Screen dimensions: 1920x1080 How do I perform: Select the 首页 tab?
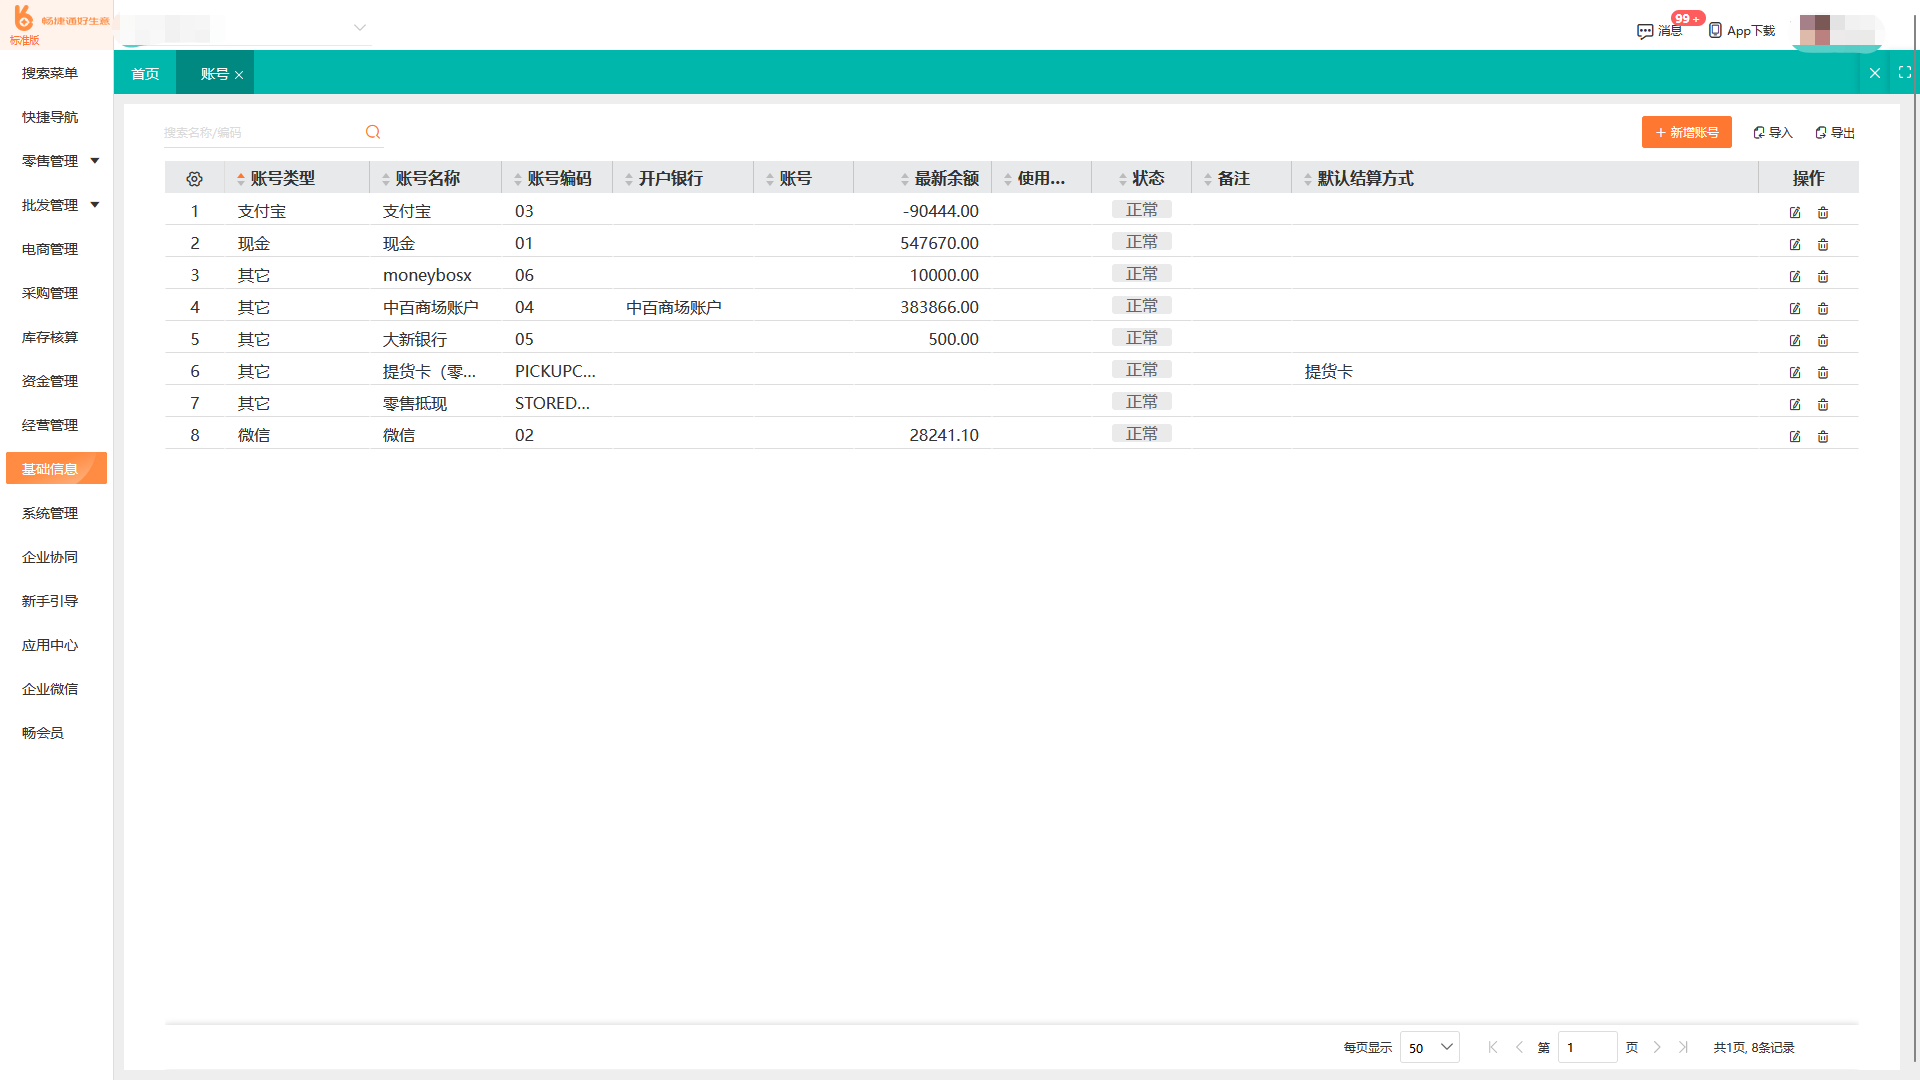[146, 73]
